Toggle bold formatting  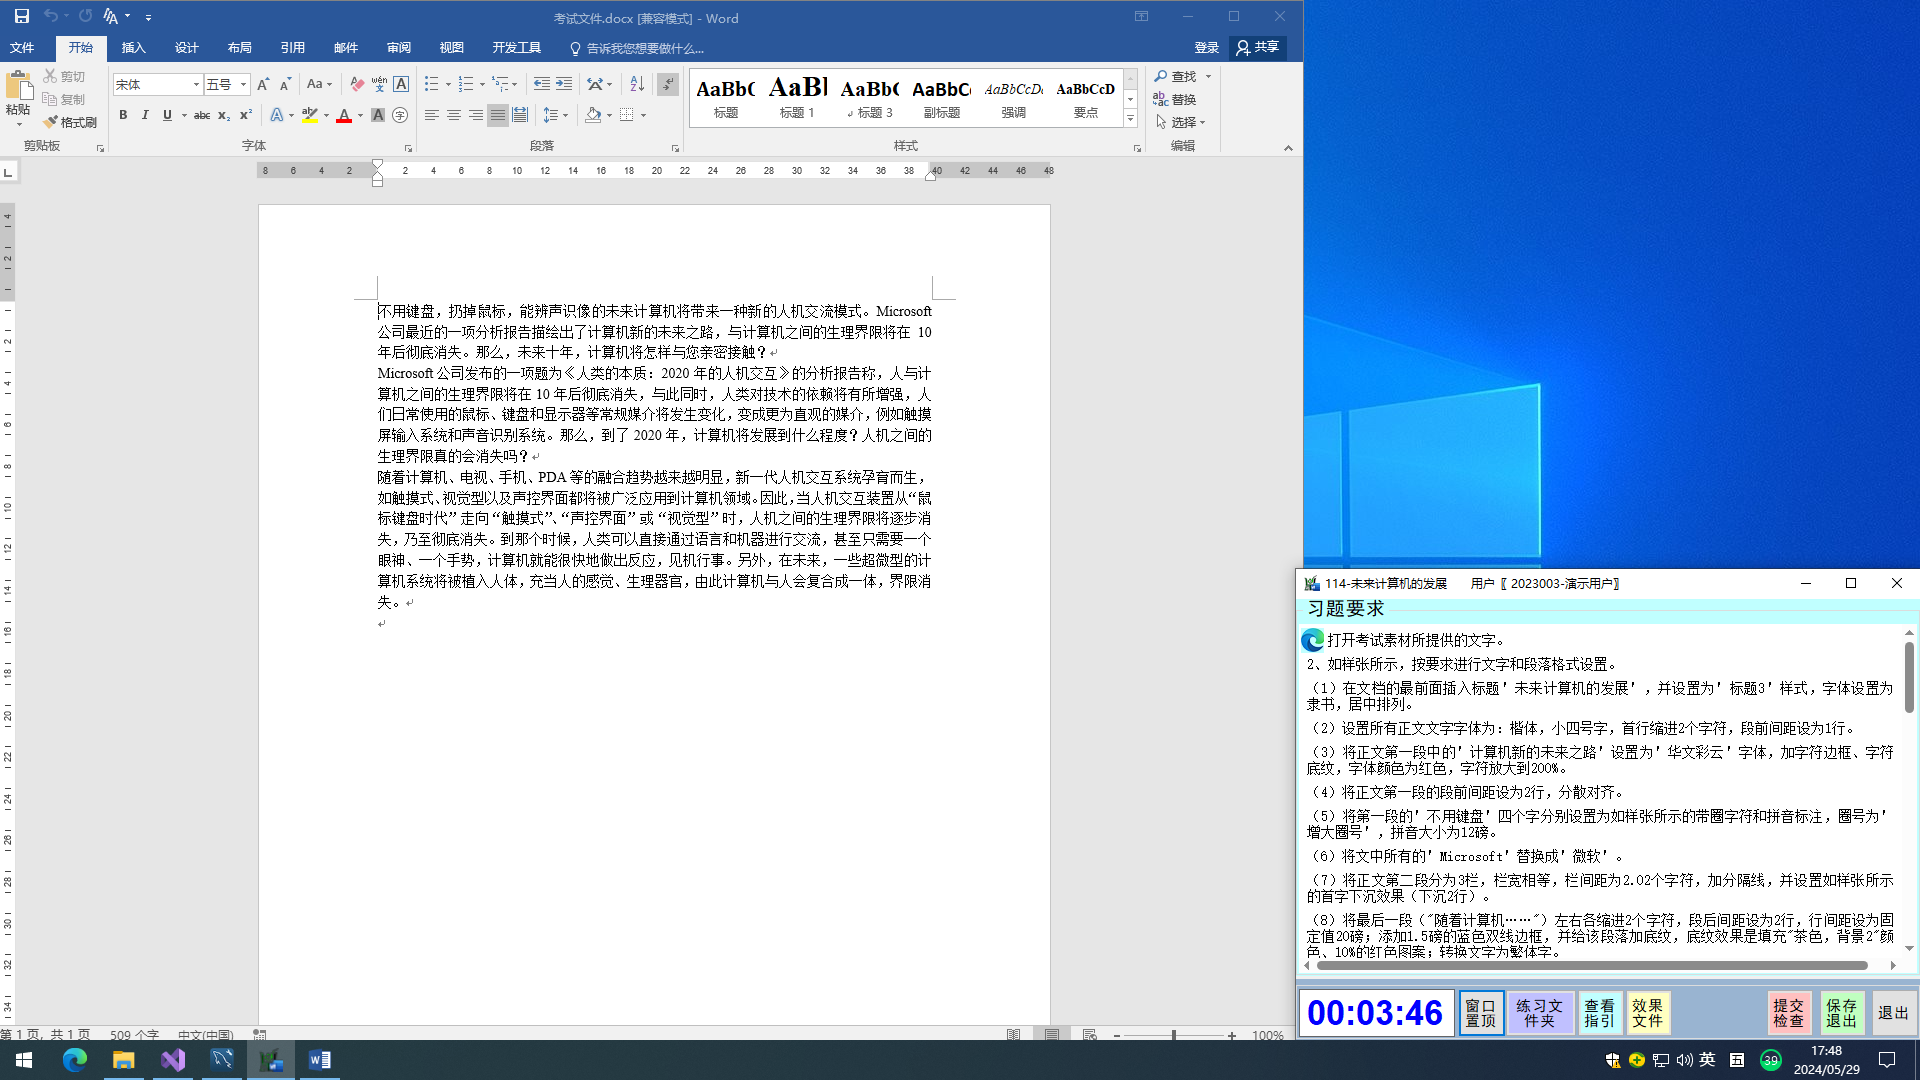click(x=123, y=116)
